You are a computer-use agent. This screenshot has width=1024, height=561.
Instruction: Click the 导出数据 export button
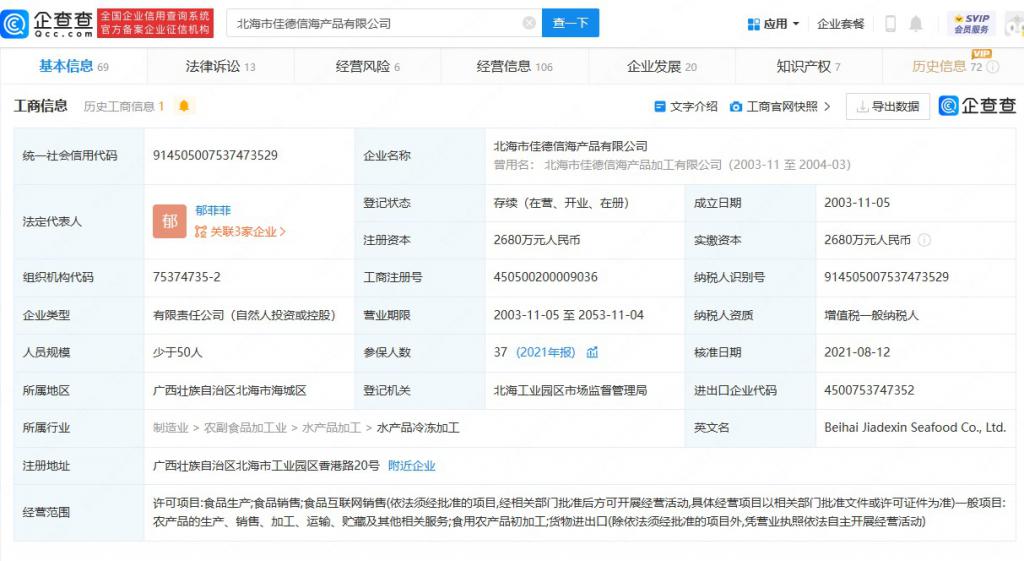pos(887,106)
